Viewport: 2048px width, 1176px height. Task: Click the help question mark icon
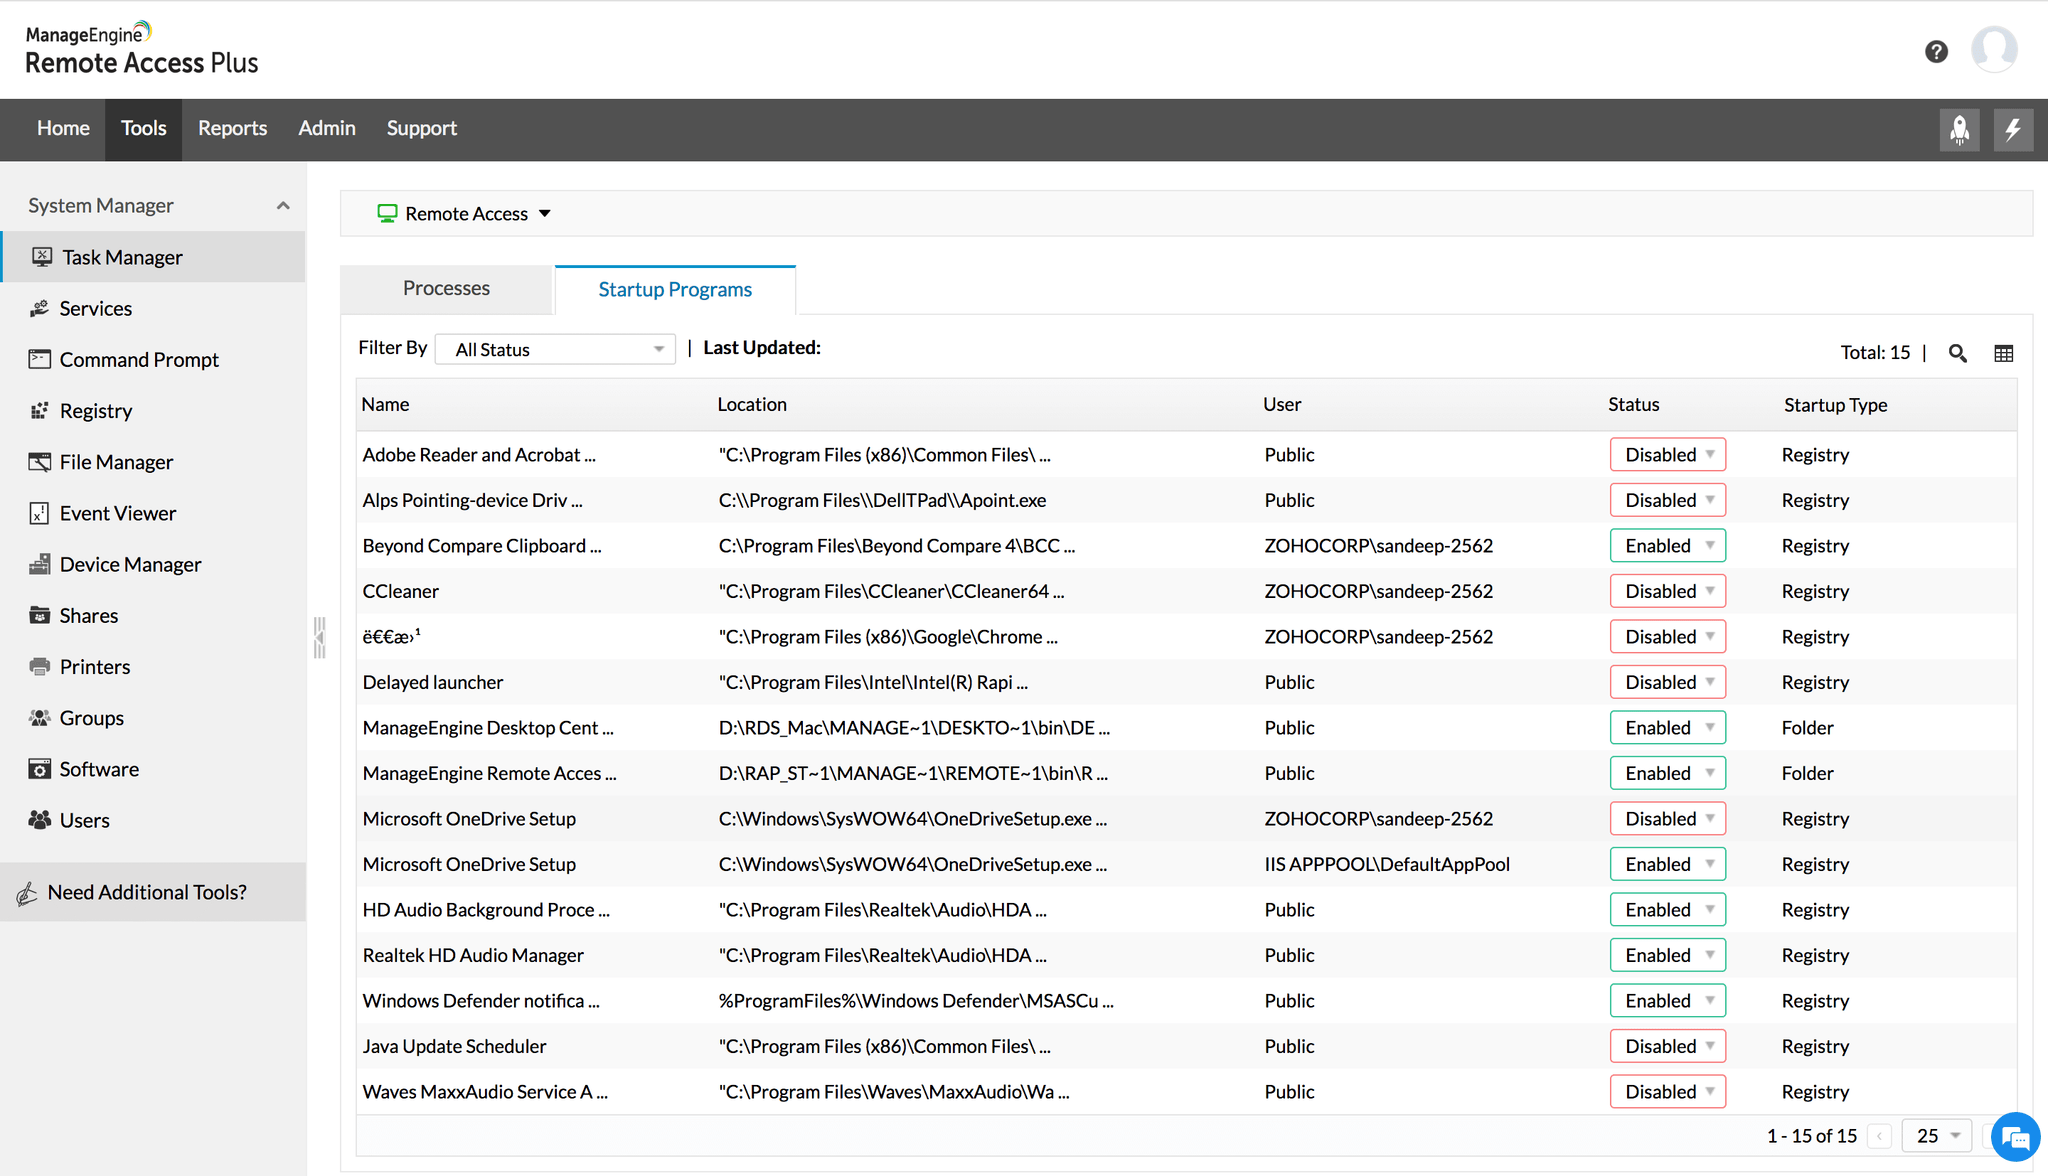(x=1937, y=52)
